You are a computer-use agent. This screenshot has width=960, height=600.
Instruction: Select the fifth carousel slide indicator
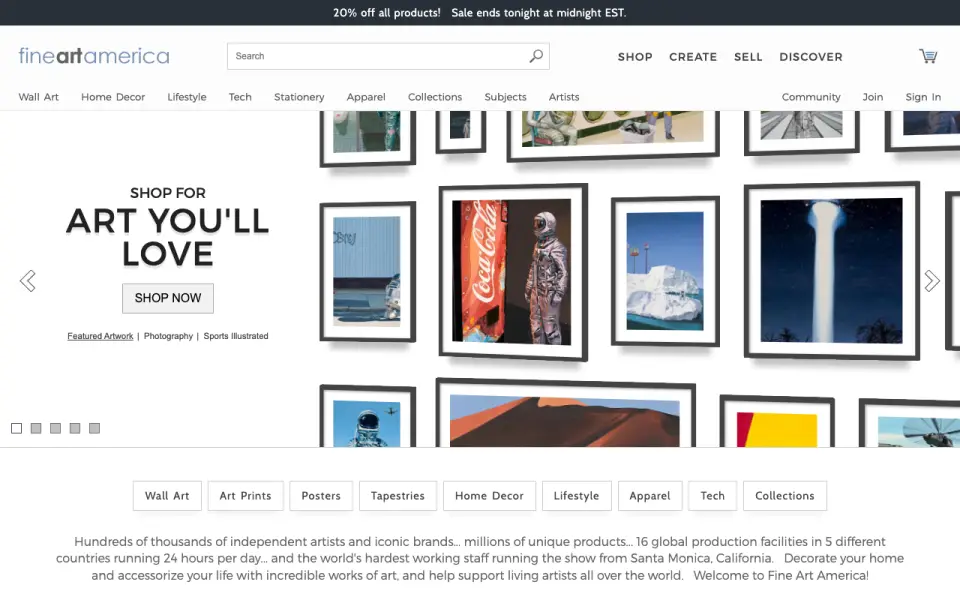pyautogui.click(x=94, y=428)
